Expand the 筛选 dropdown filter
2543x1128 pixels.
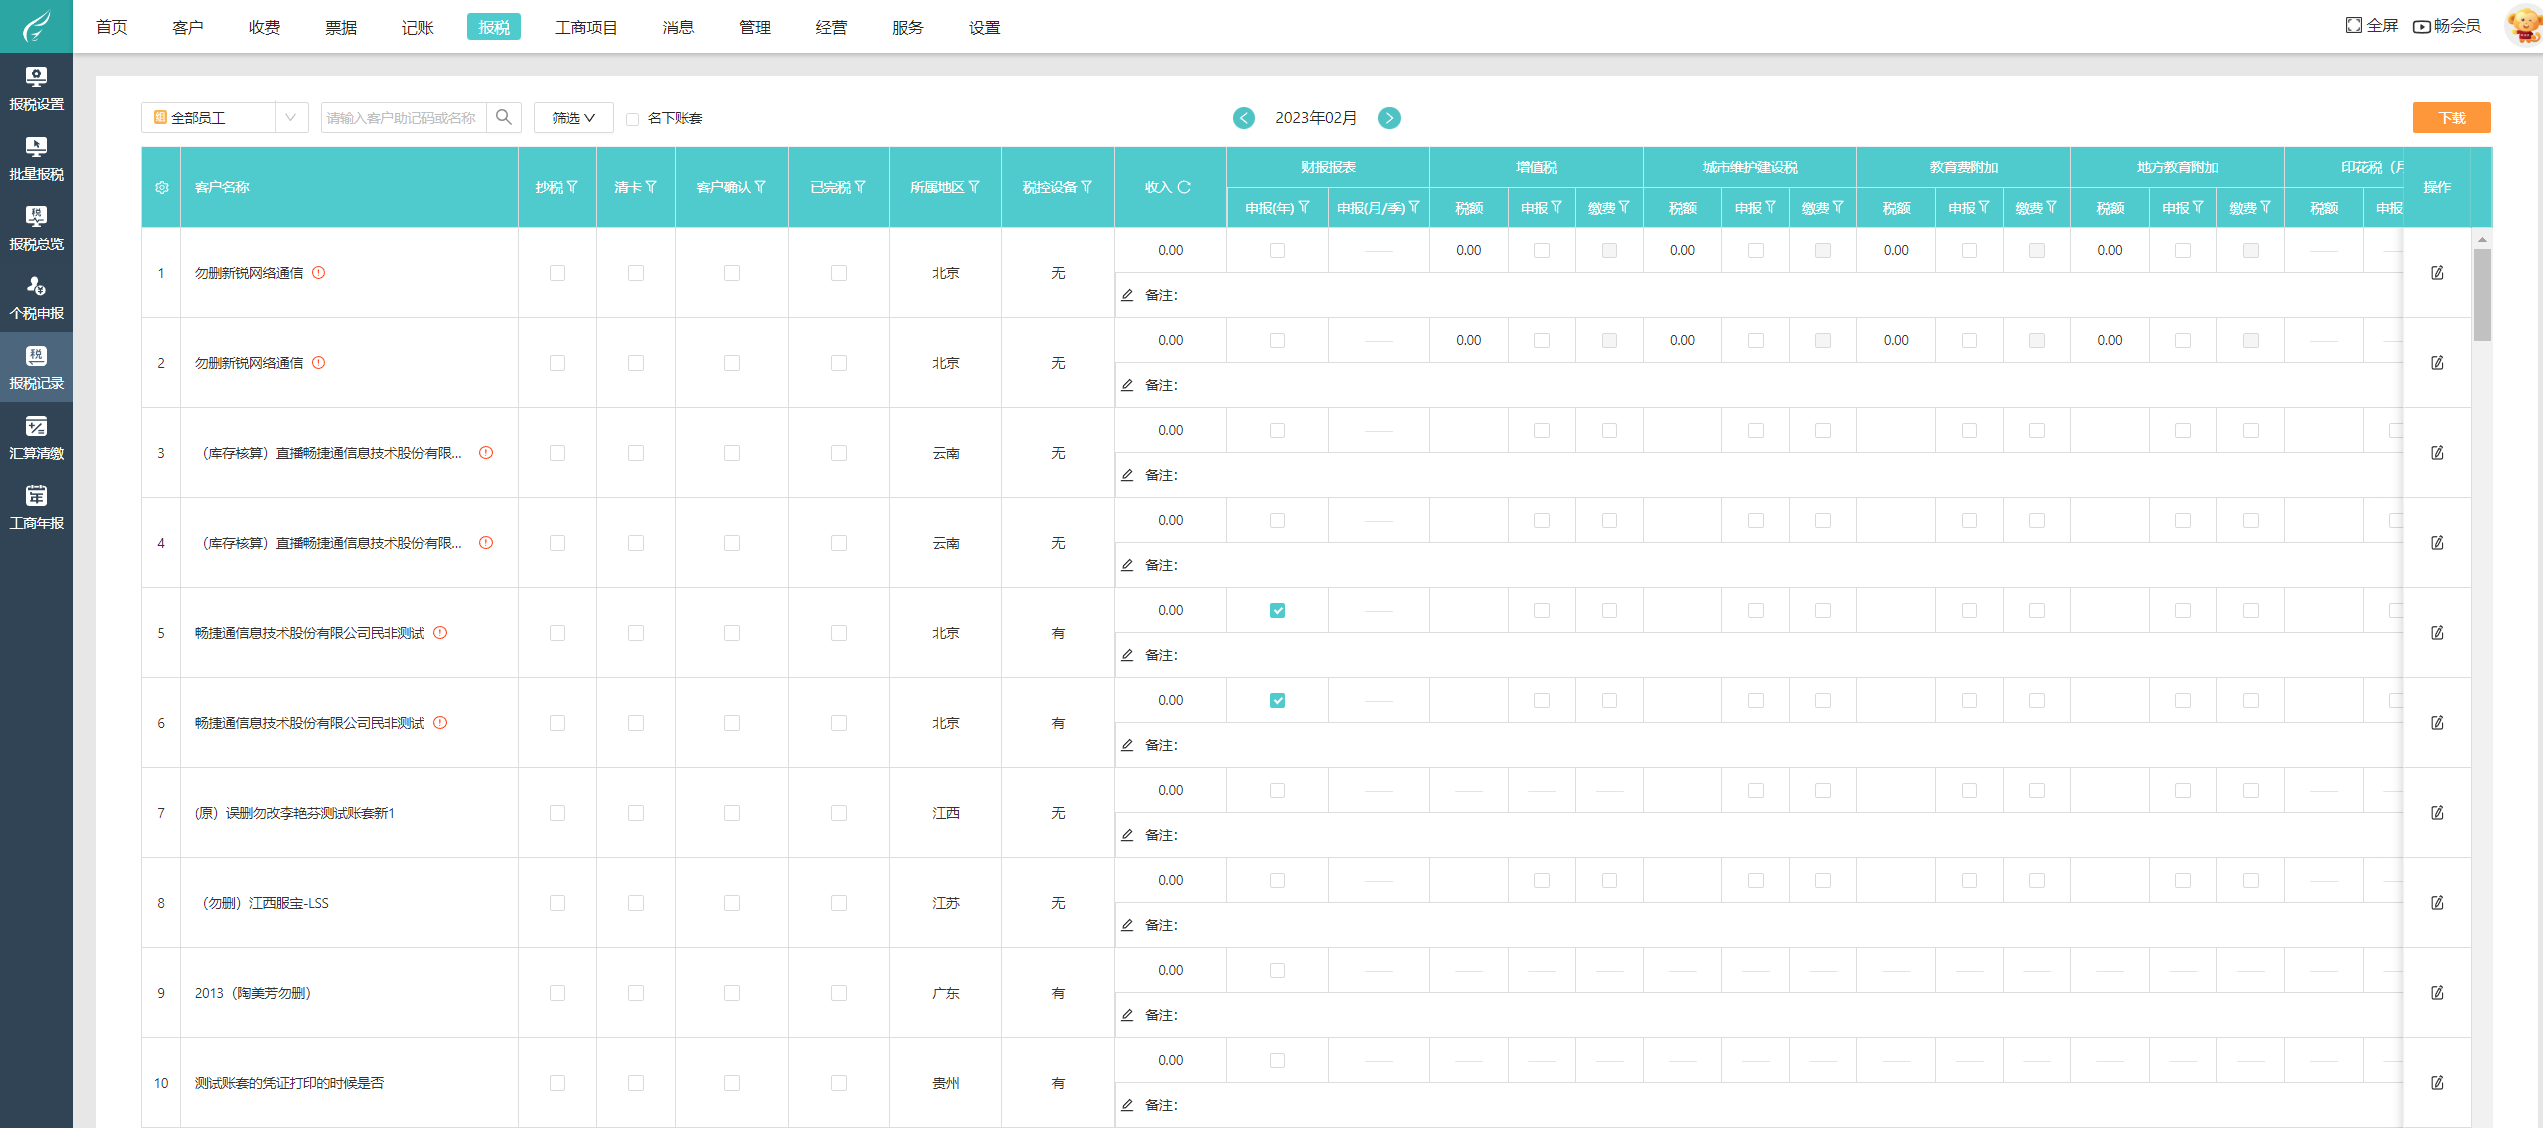click(571, 117)
